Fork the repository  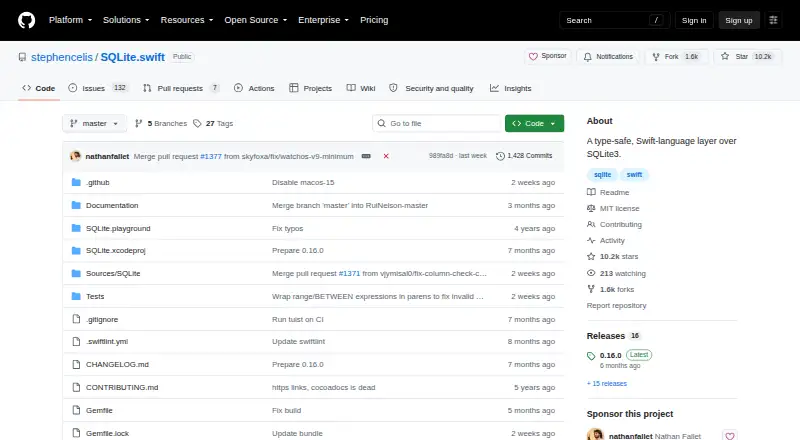(x=676, y=56)
